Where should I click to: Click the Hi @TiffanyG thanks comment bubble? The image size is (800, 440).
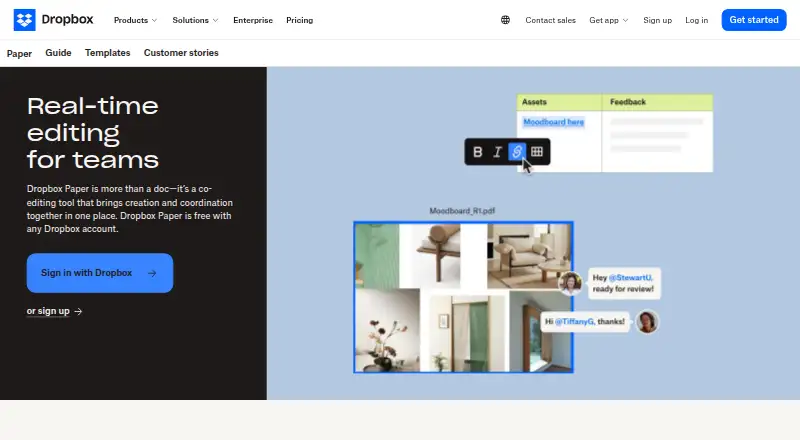[x=585, y=322]
